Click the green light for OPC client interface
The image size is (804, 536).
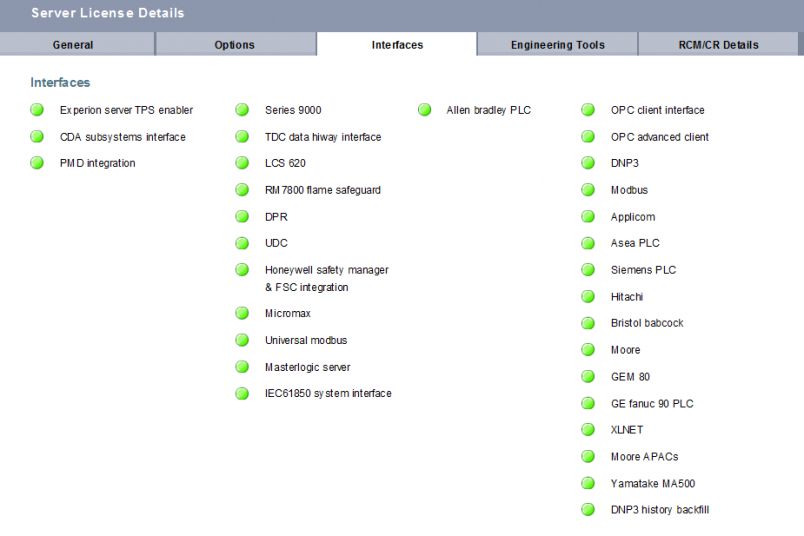pyautogui.click(x=588, y=110)
